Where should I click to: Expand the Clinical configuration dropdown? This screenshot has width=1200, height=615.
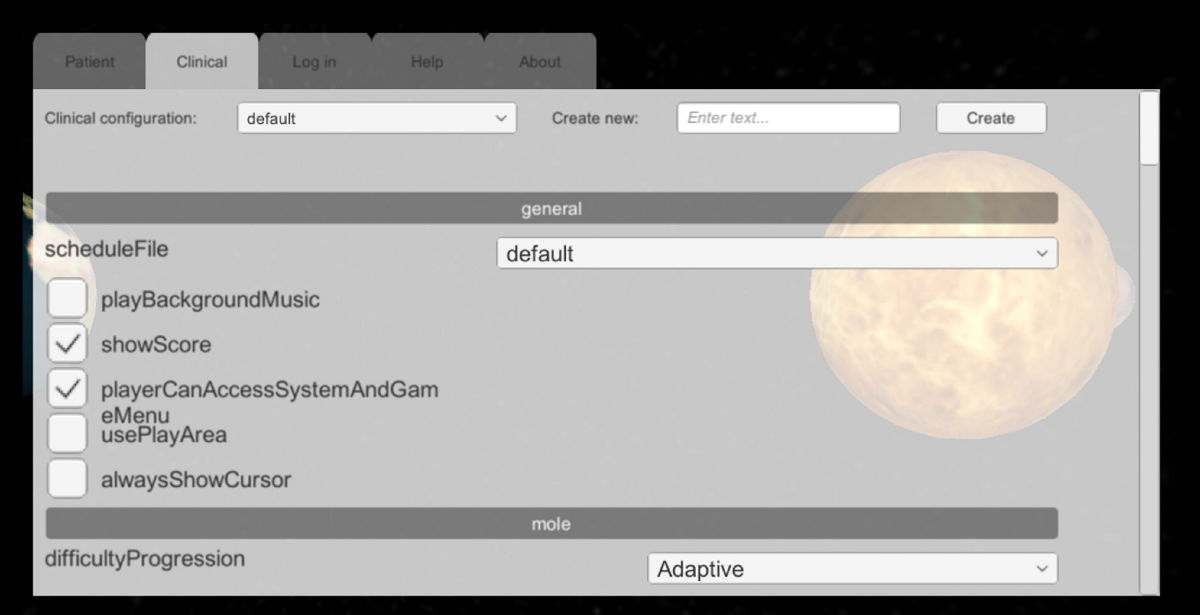click(x=377, y=118)
